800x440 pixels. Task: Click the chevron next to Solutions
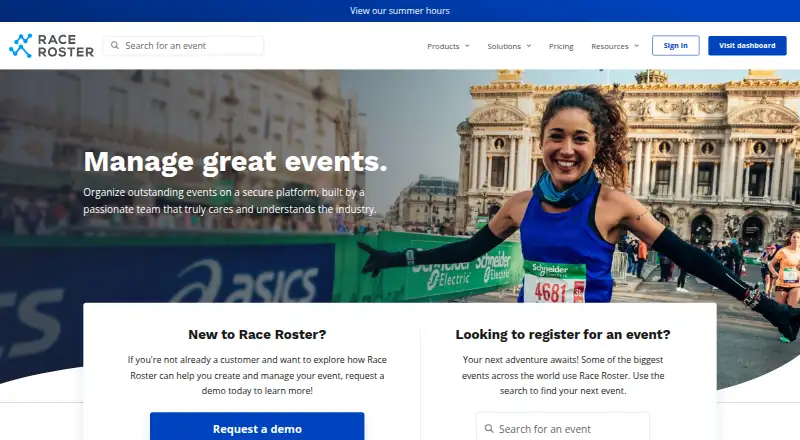click(529, 46)
